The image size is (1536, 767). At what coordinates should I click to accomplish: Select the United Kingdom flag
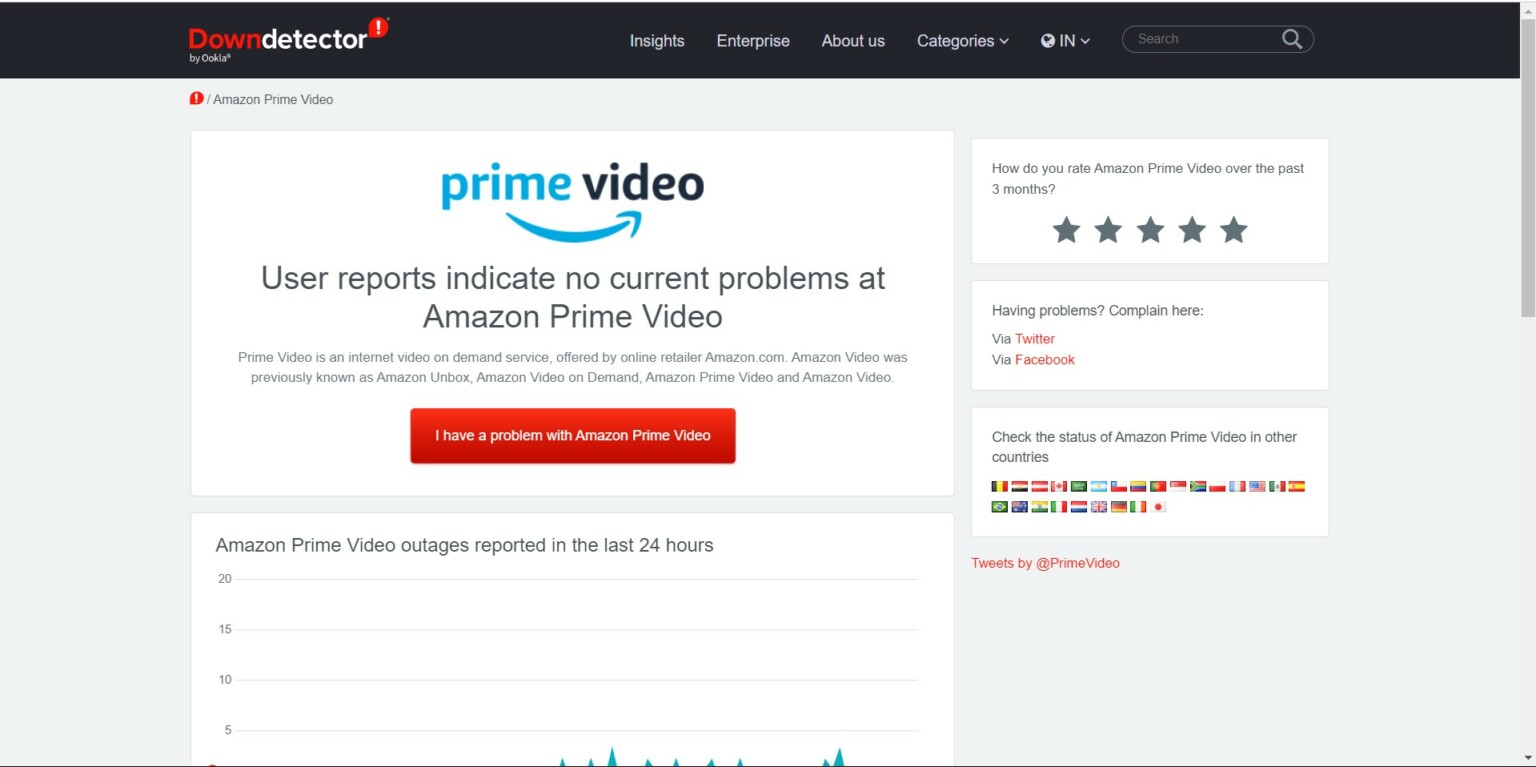(1099, 507)
